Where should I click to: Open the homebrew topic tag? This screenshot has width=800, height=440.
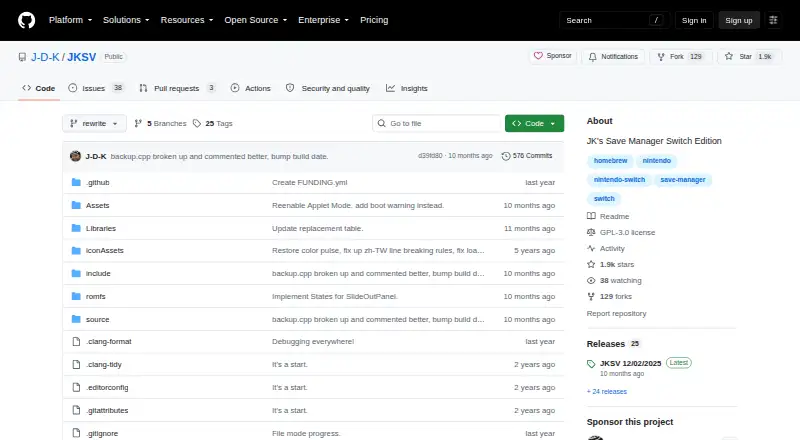click(610, 161)
